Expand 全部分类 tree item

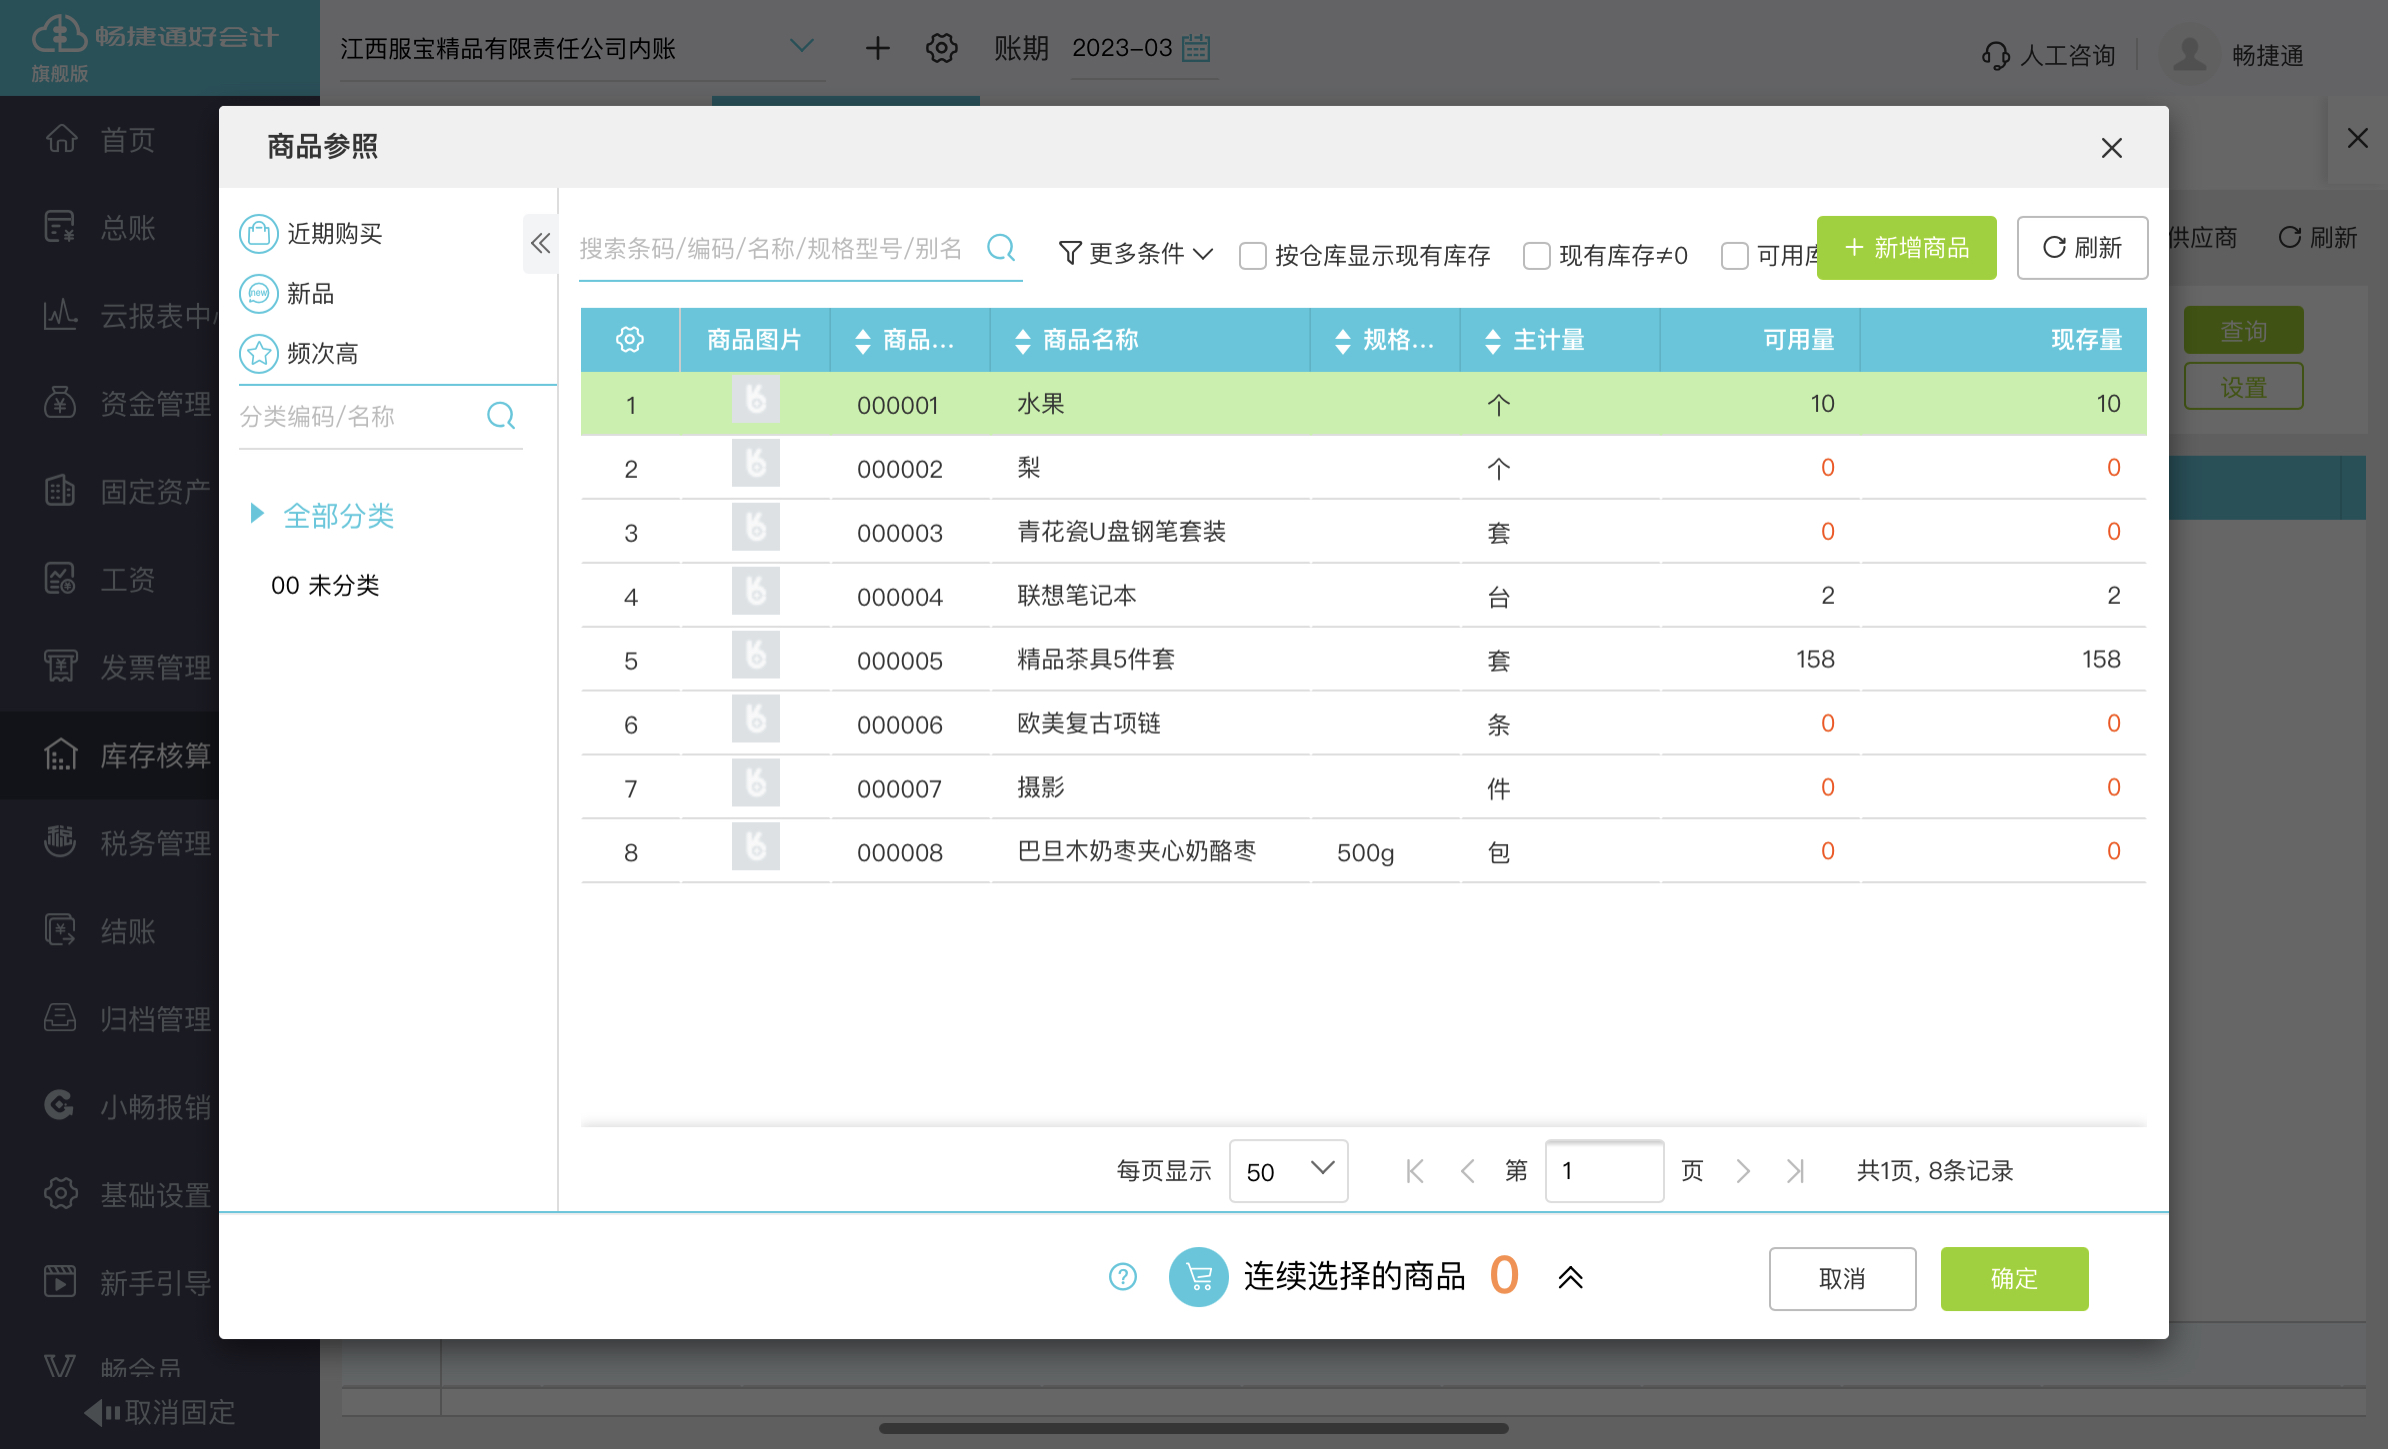coord(258,517)
